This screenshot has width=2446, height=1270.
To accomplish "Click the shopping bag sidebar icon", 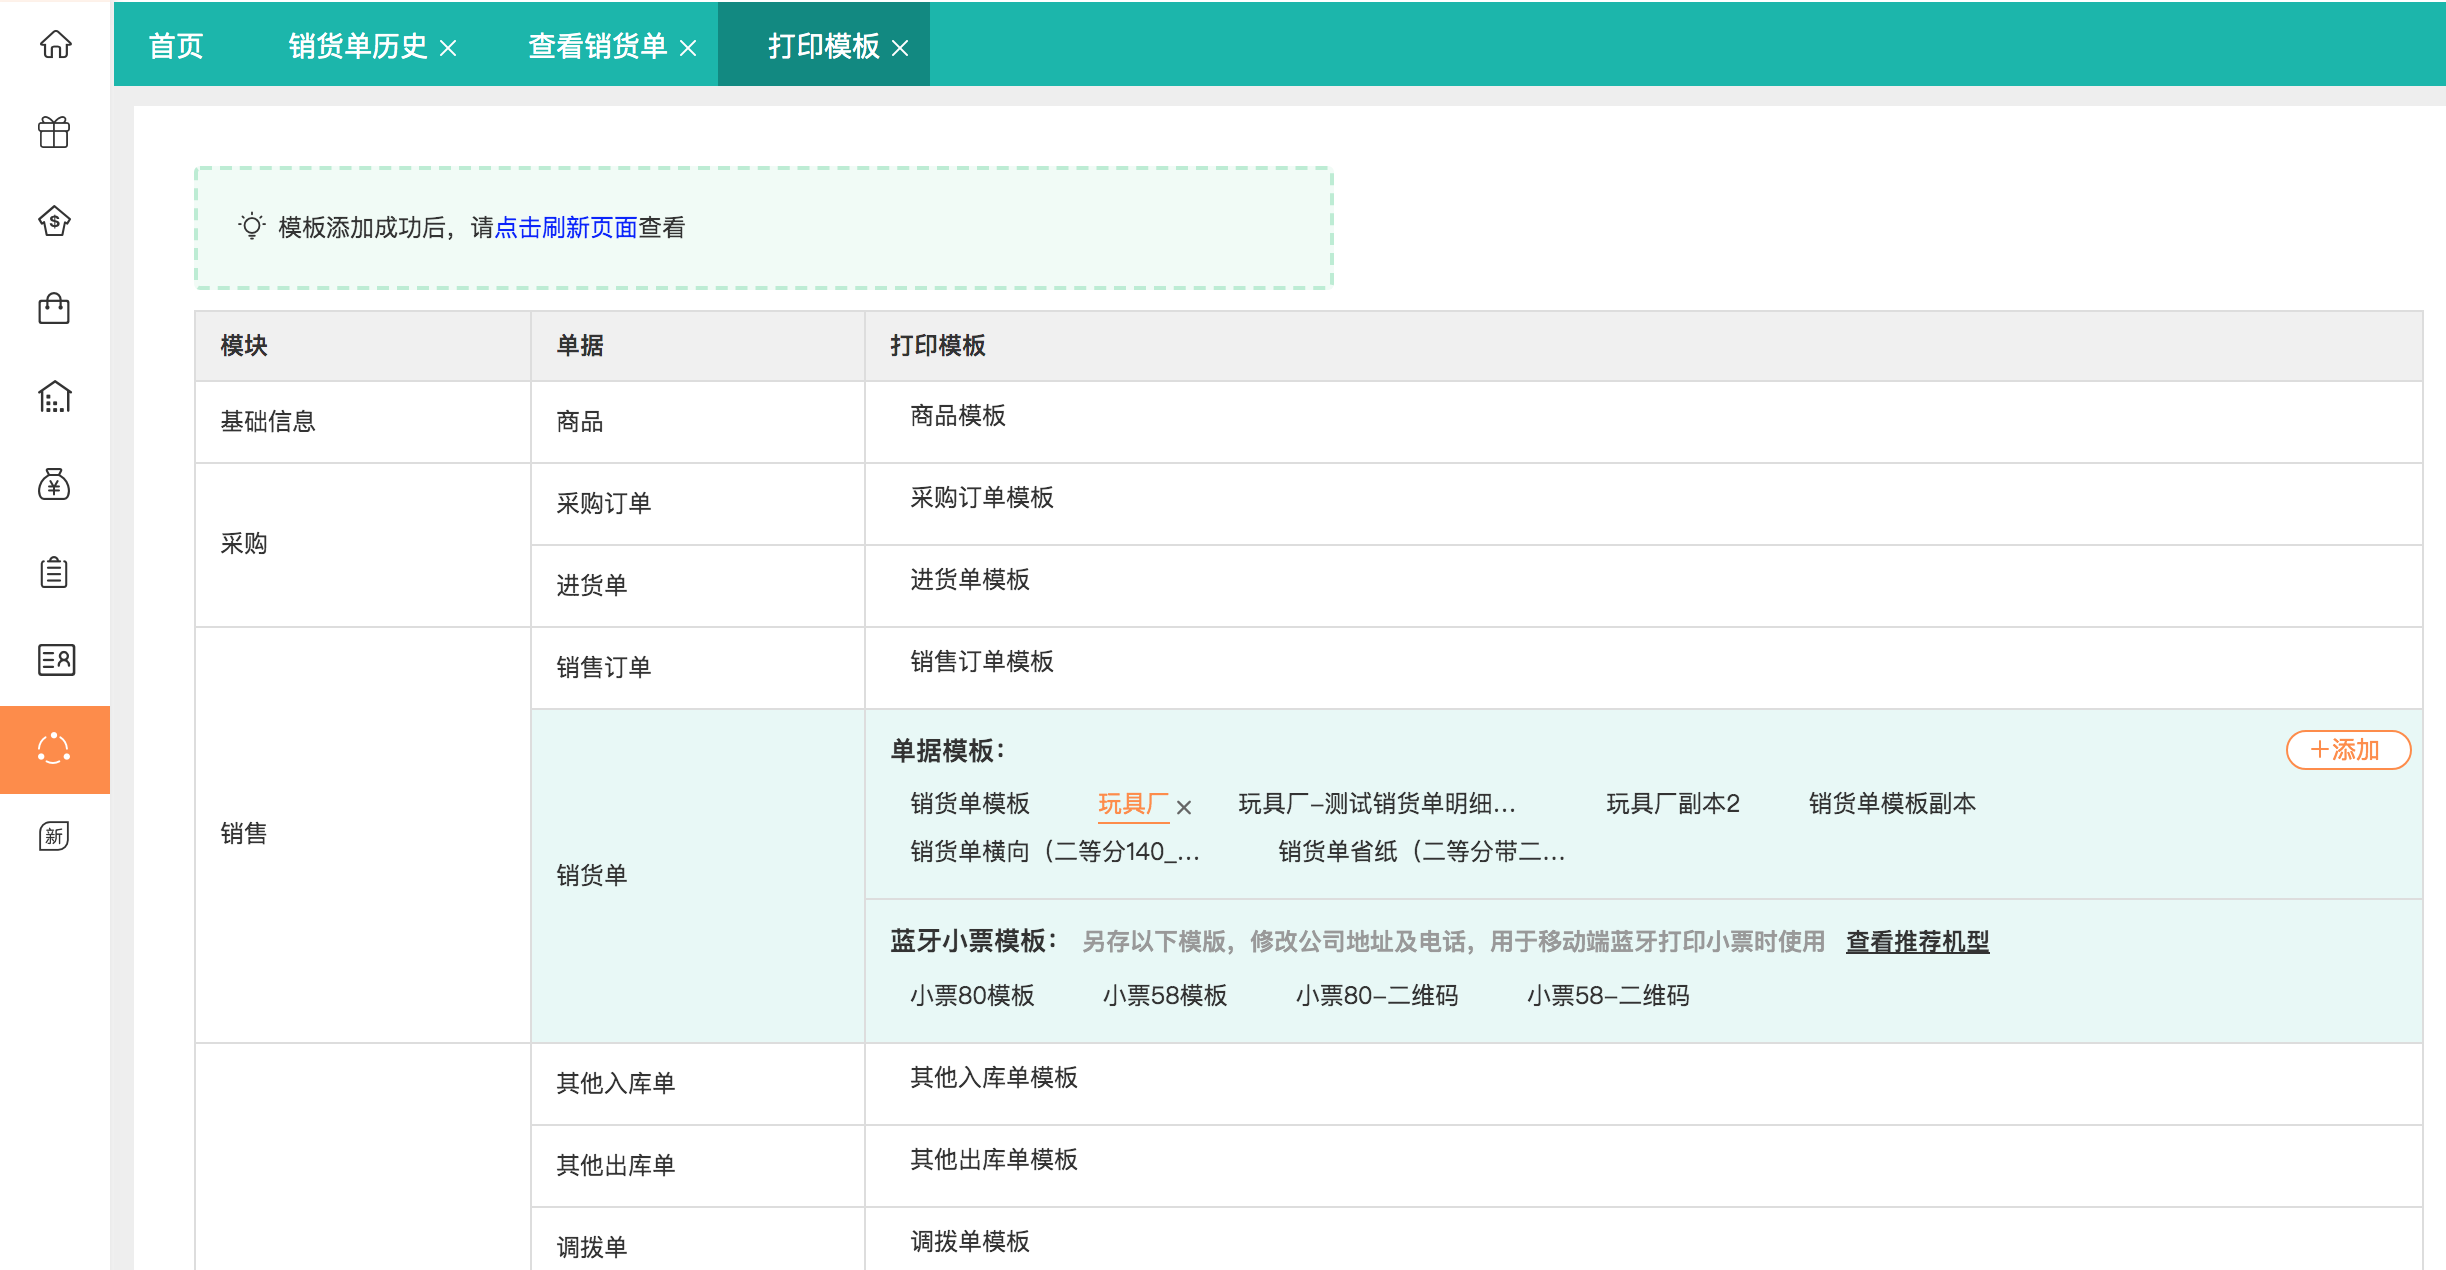I will tap(55, 307).
